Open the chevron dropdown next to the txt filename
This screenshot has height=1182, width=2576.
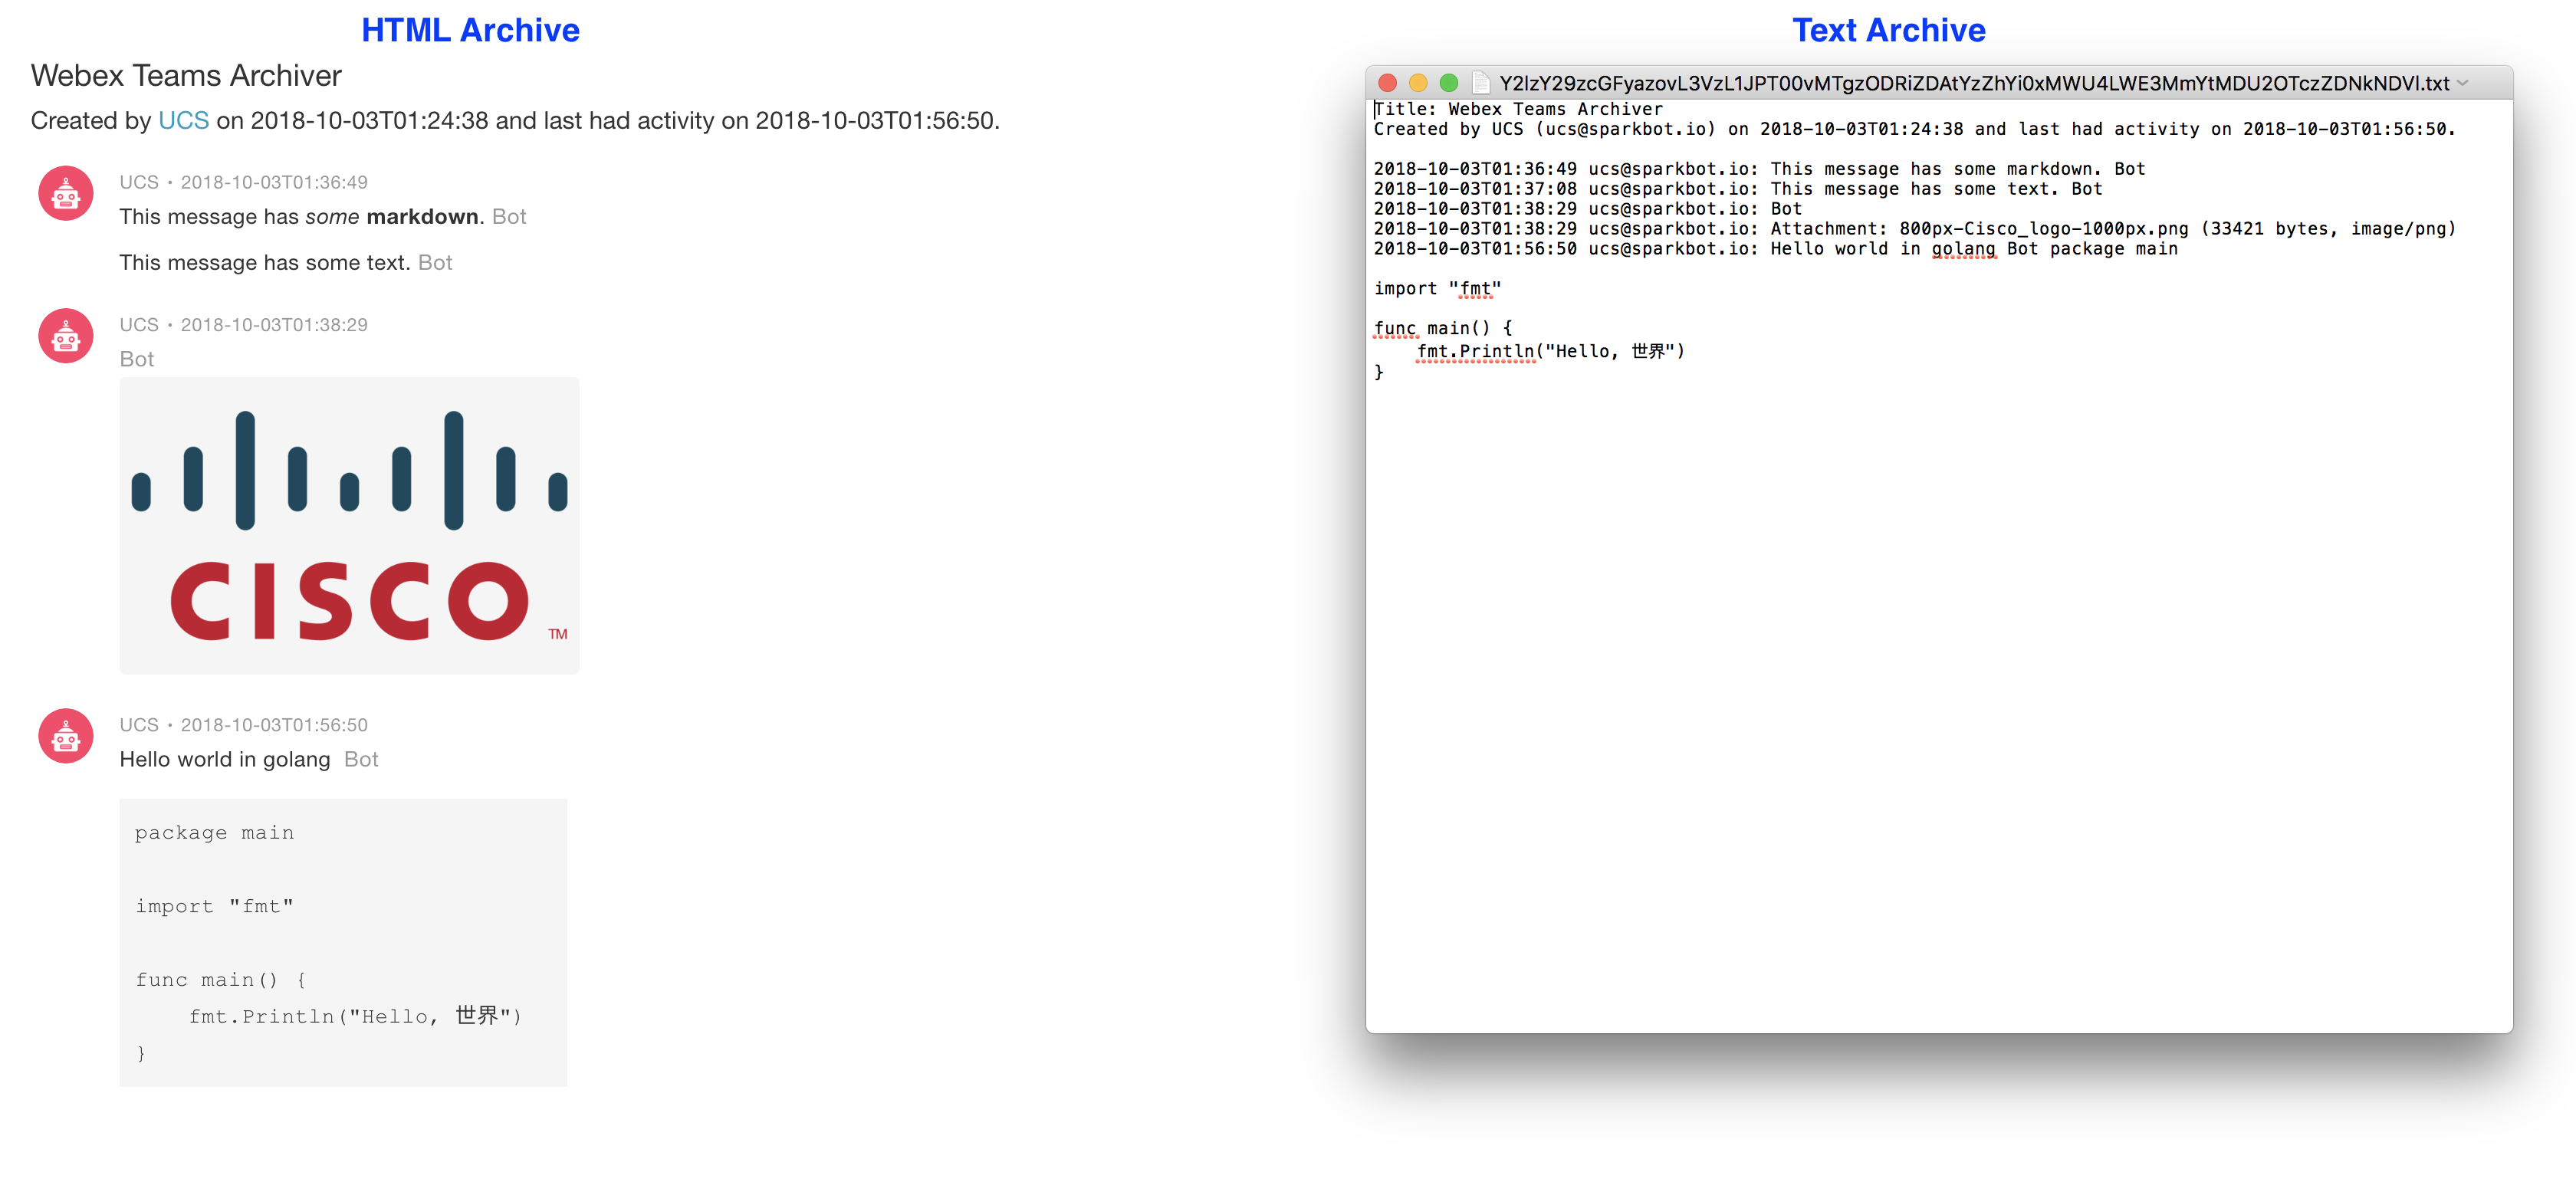click(2462, 84)
